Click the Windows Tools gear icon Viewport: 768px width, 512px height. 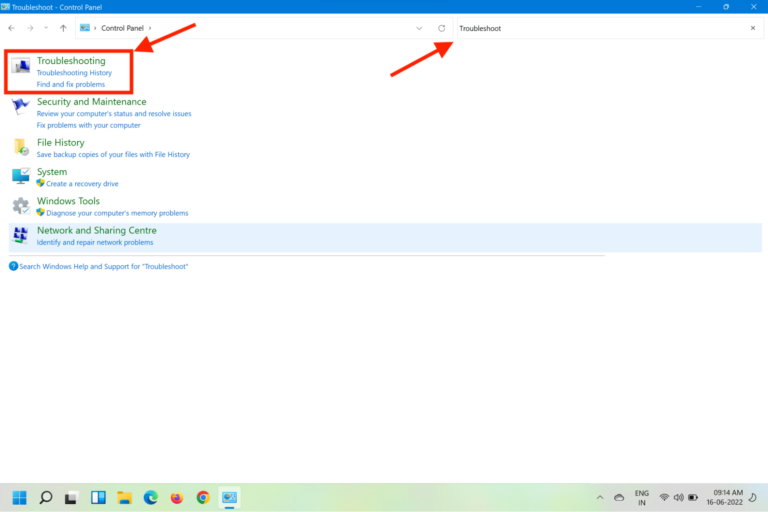point(21,206)
